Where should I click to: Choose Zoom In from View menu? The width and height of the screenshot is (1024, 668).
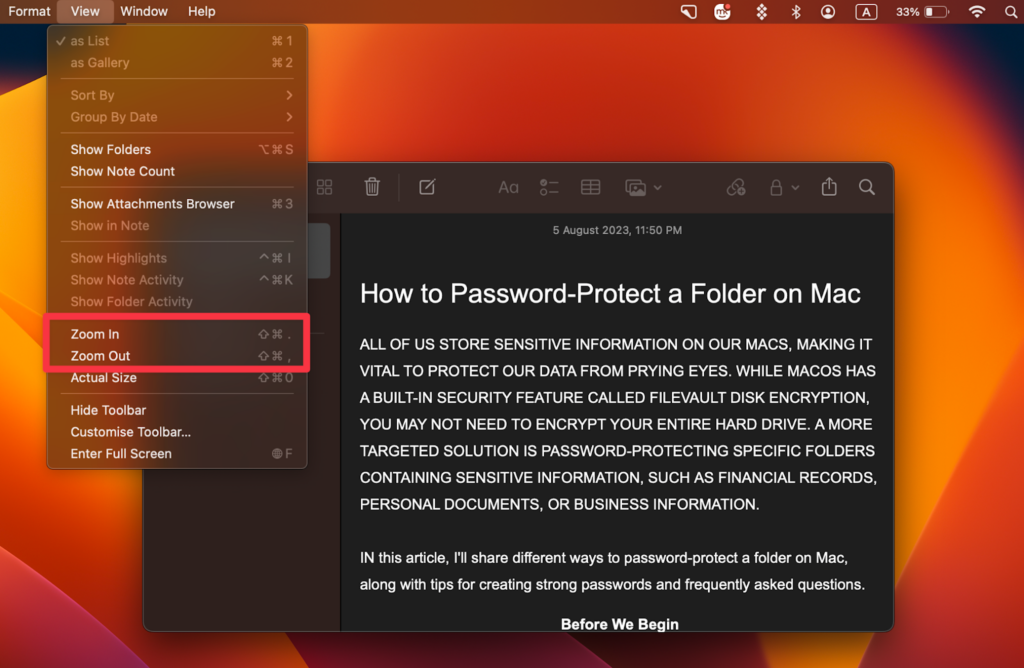[x=177, y=334]
